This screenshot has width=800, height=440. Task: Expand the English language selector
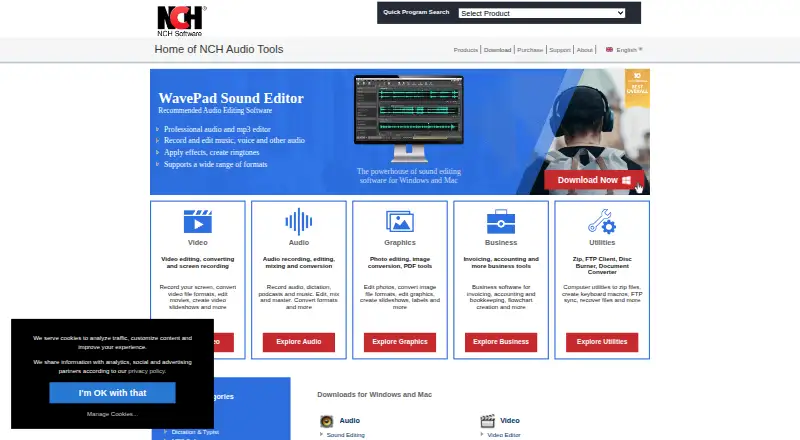point(629,50)
